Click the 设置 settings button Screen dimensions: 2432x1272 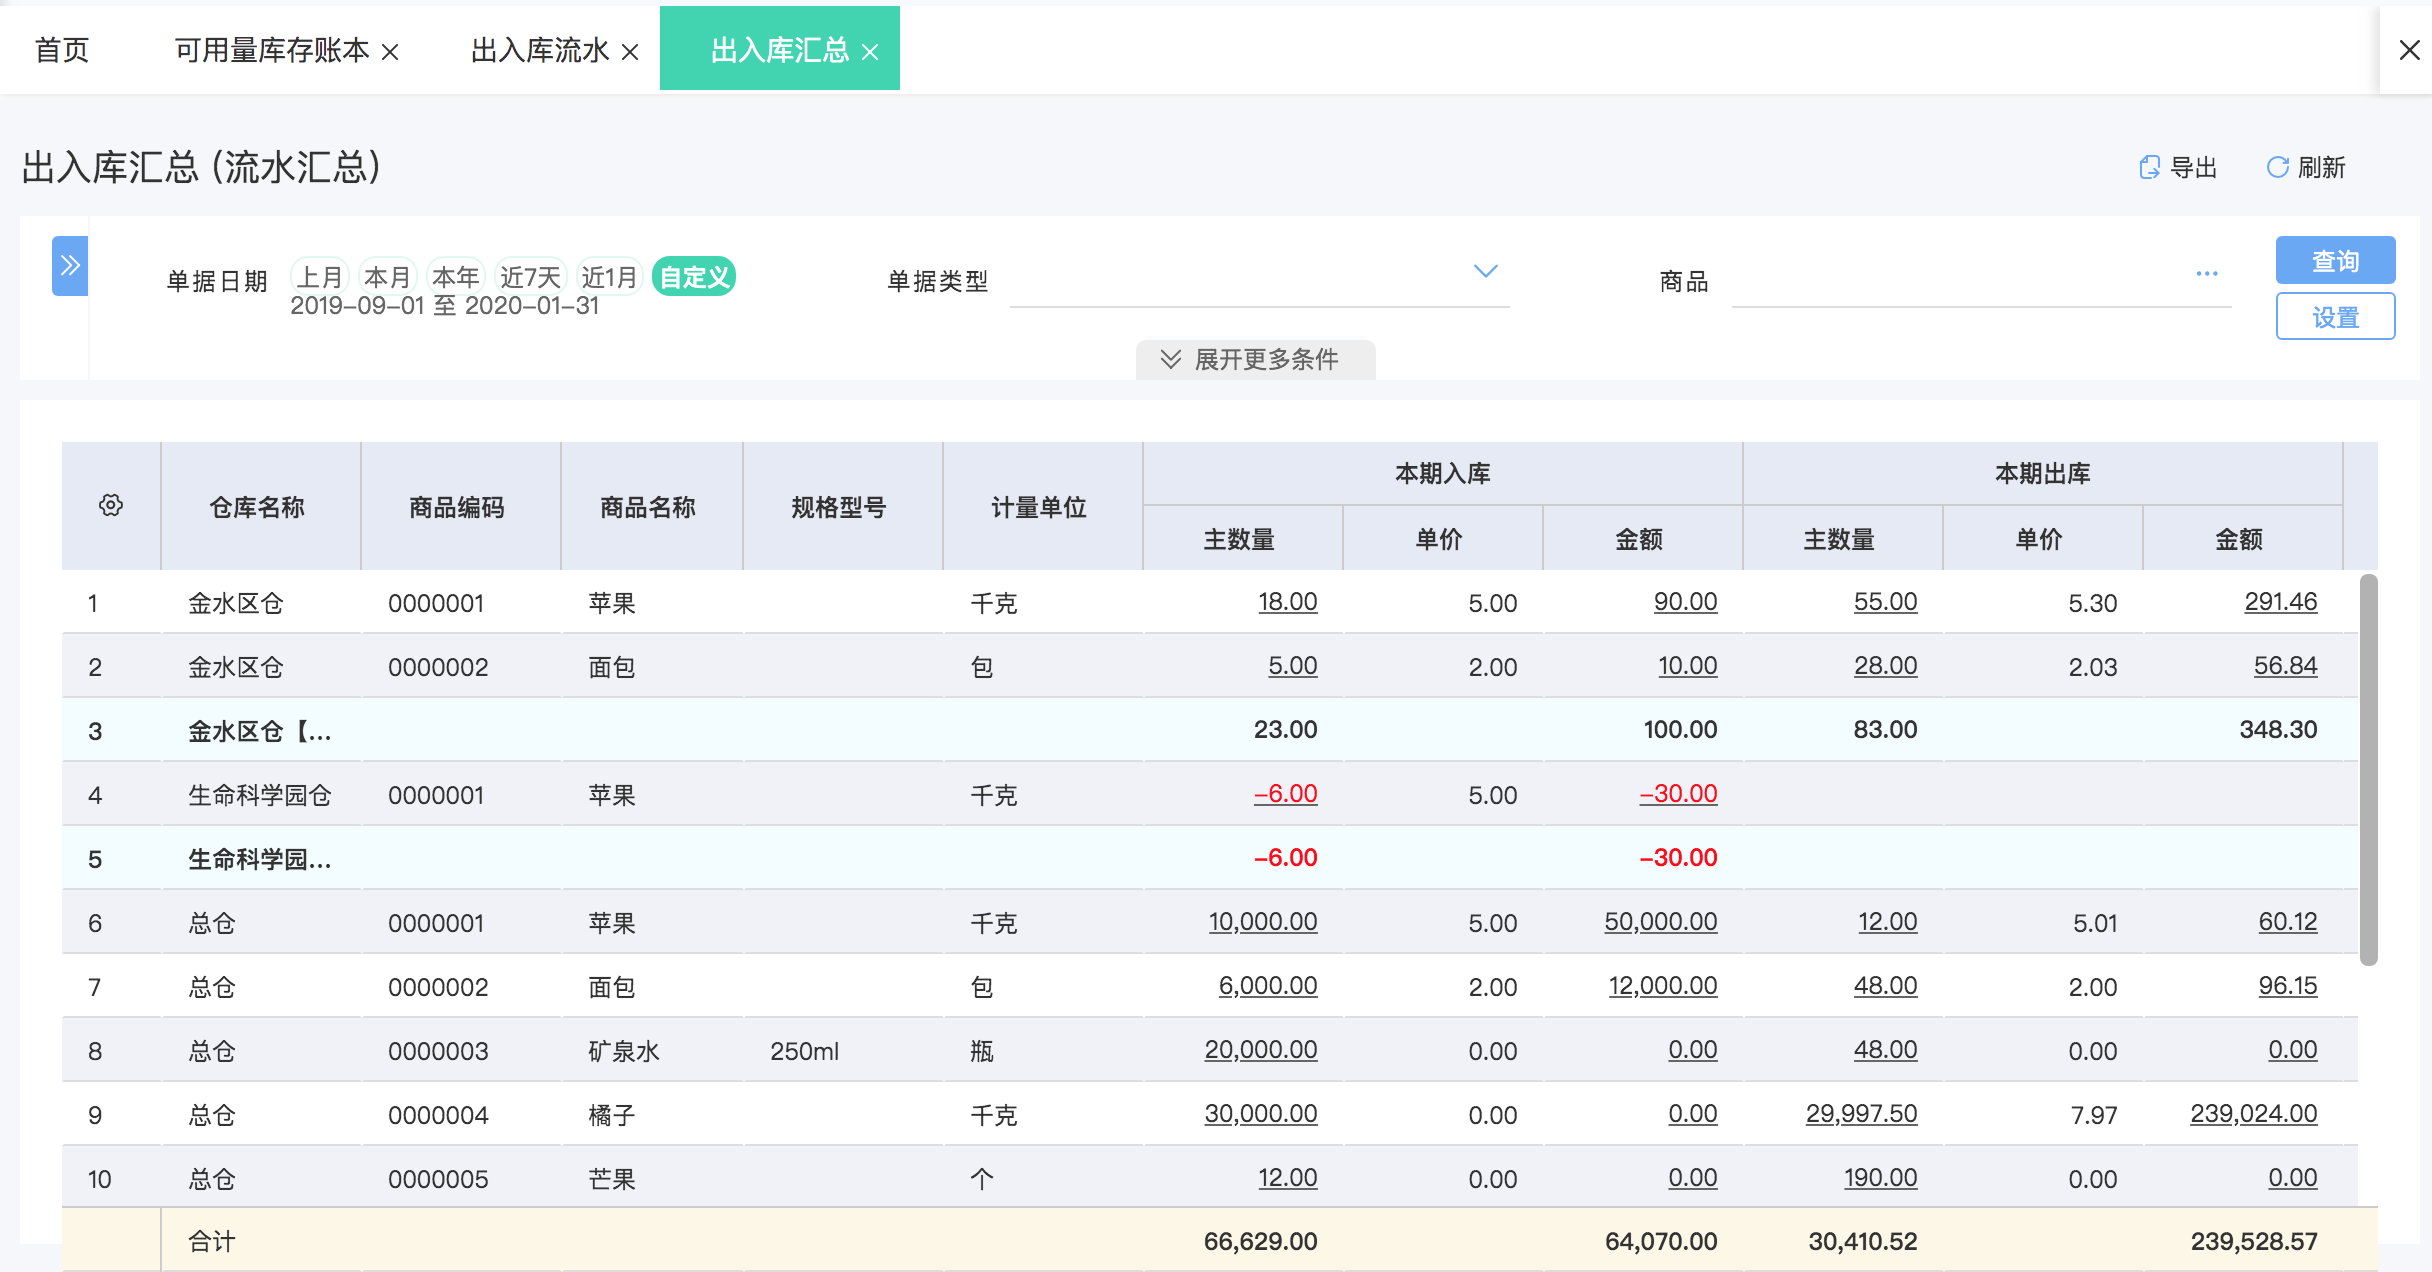coord(2331,315)
